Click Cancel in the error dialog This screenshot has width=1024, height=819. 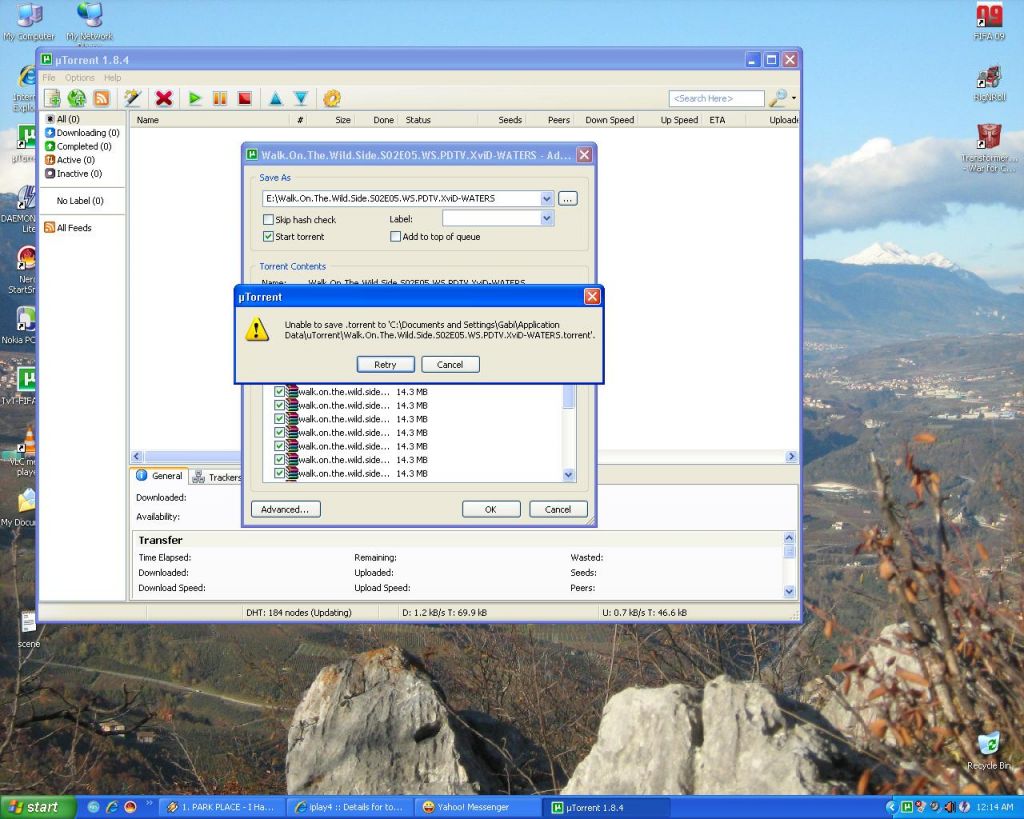click(x=450, y=365)
